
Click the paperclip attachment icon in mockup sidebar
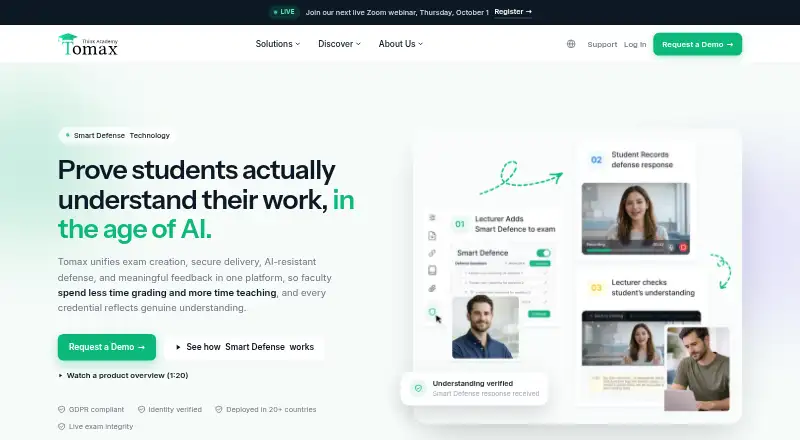432,288
